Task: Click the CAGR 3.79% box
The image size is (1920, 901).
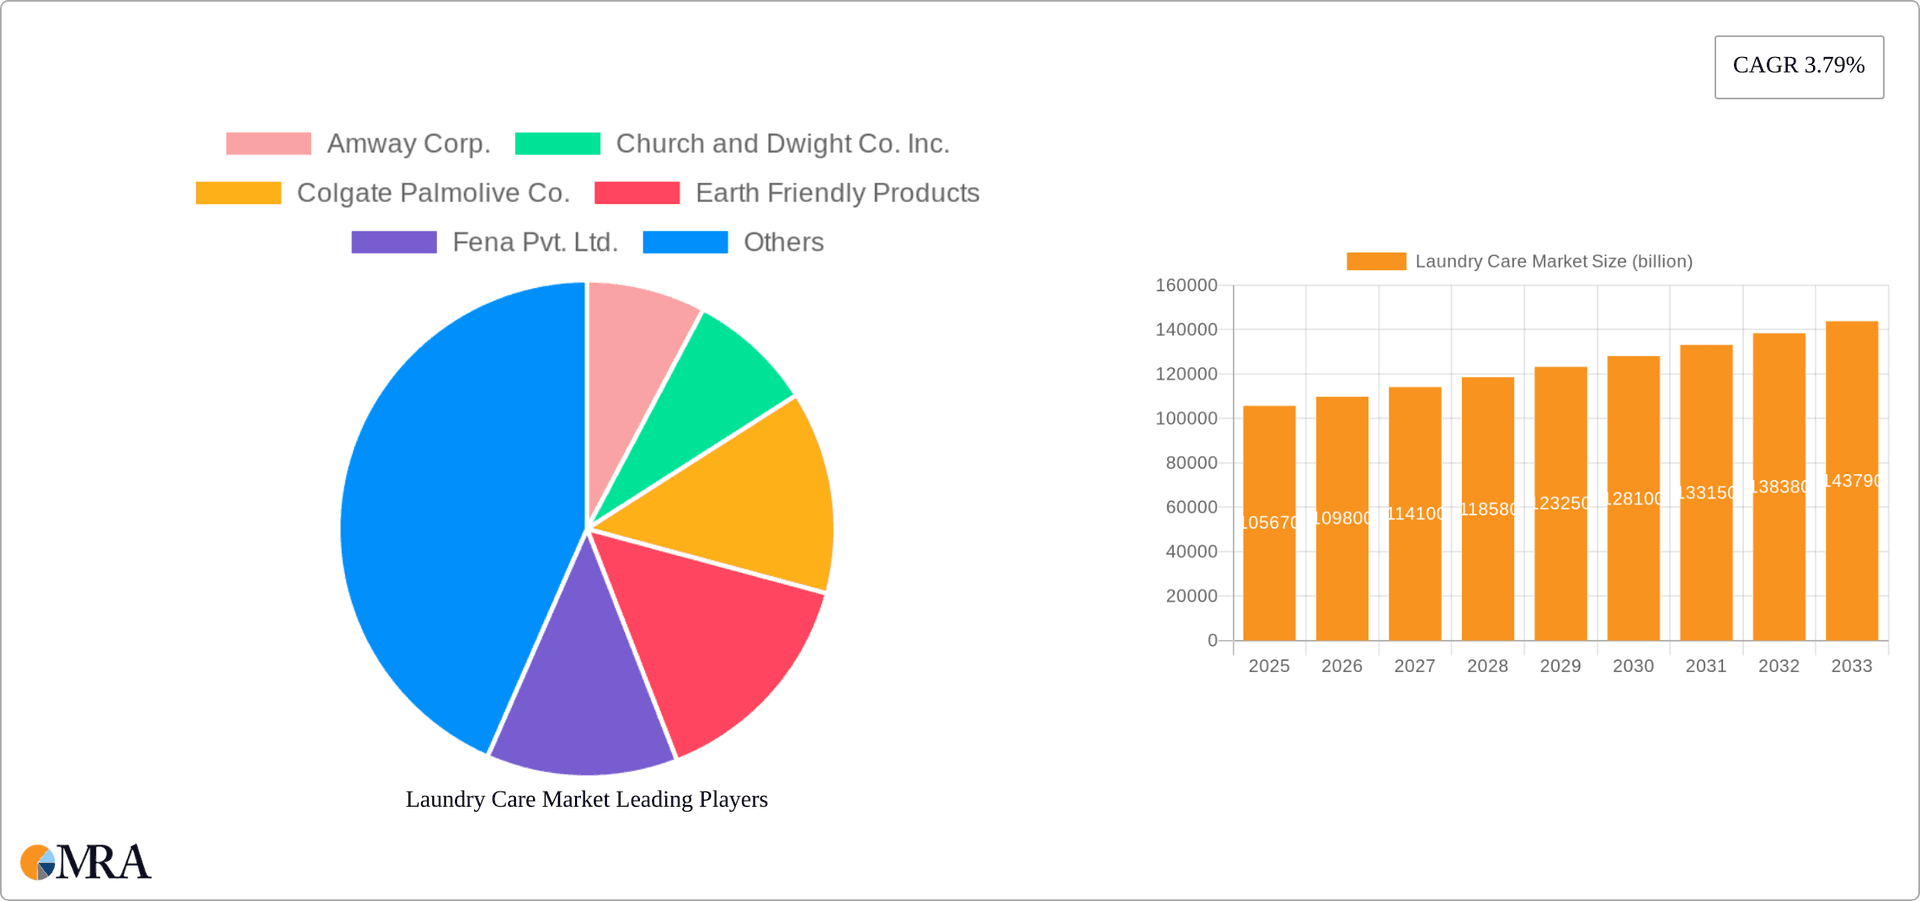Action: click(x=1798, y=66)
